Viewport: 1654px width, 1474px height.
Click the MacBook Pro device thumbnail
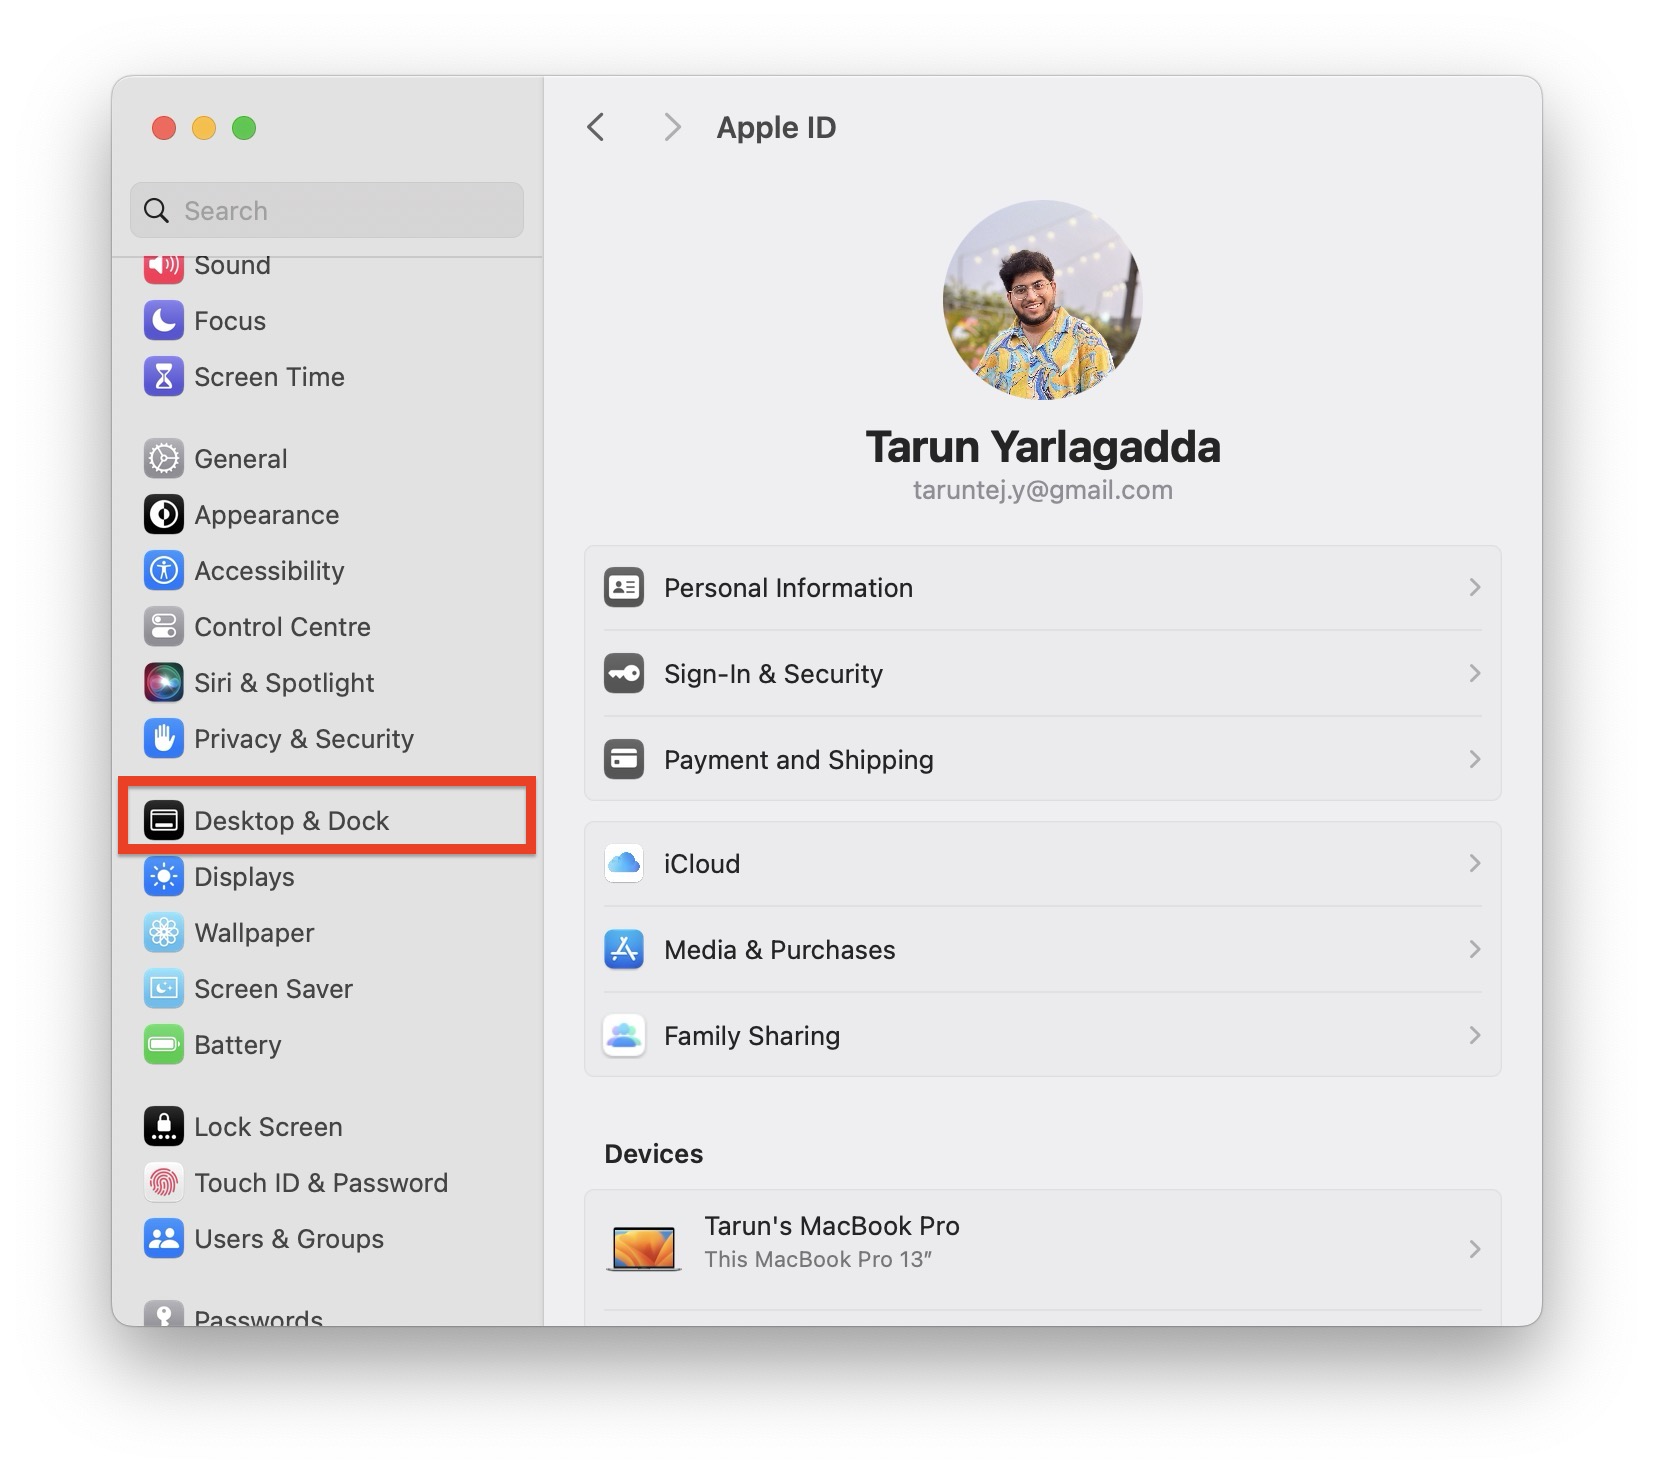pyautogui.click(x=644, y=1249)
